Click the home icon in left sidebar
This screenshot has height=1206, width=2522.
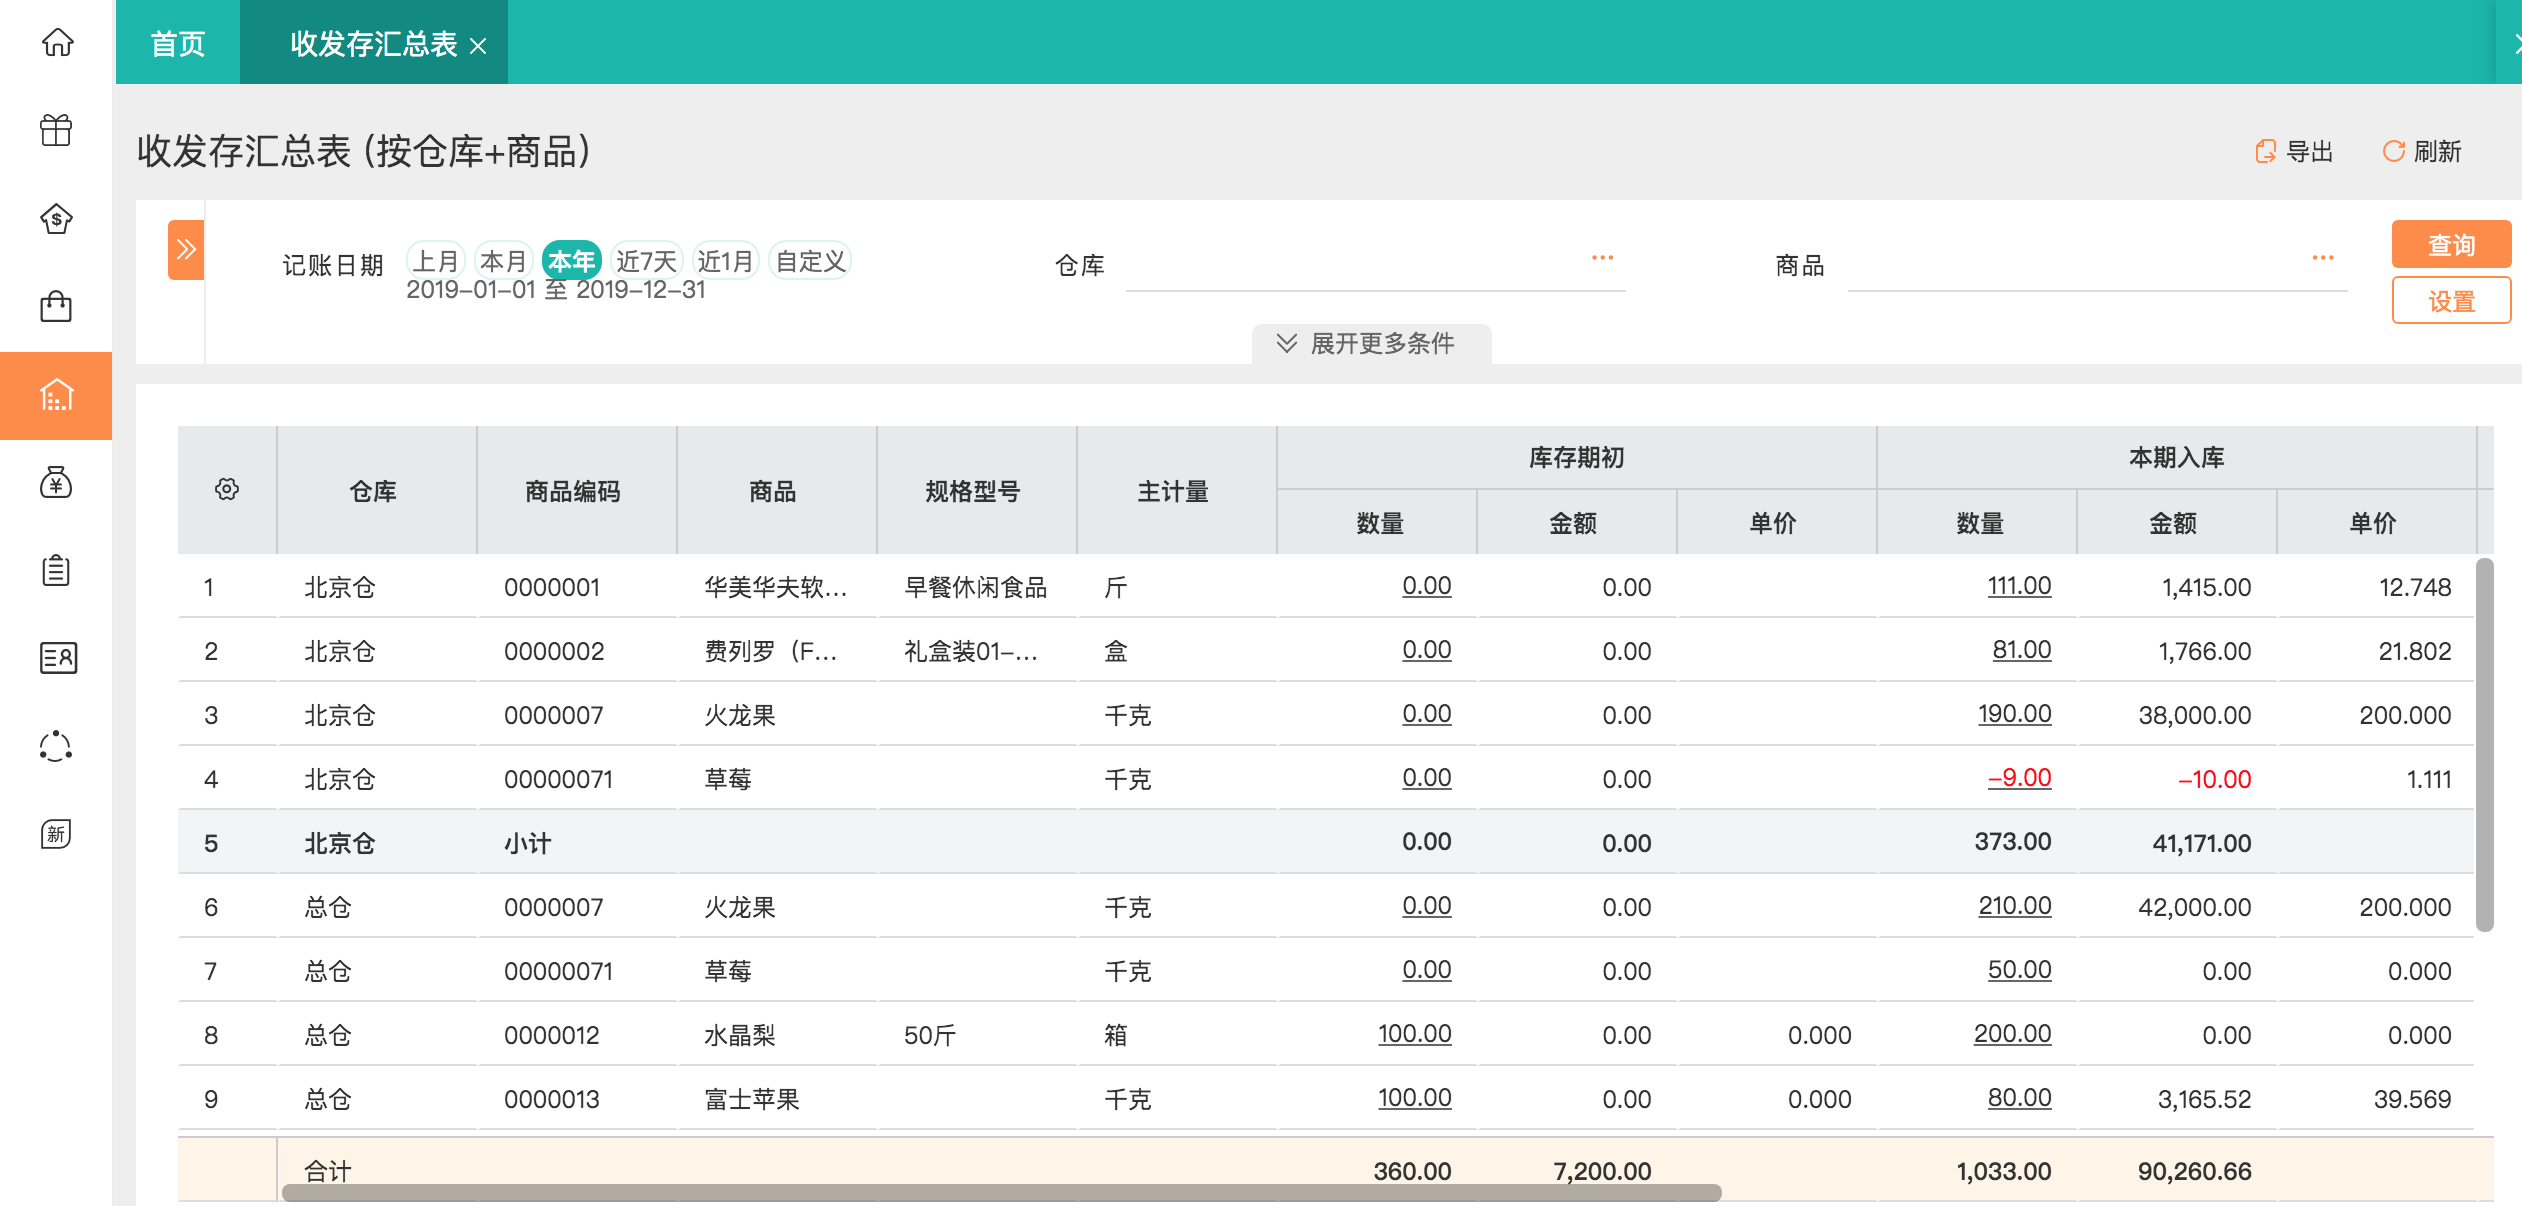point(58,43)
